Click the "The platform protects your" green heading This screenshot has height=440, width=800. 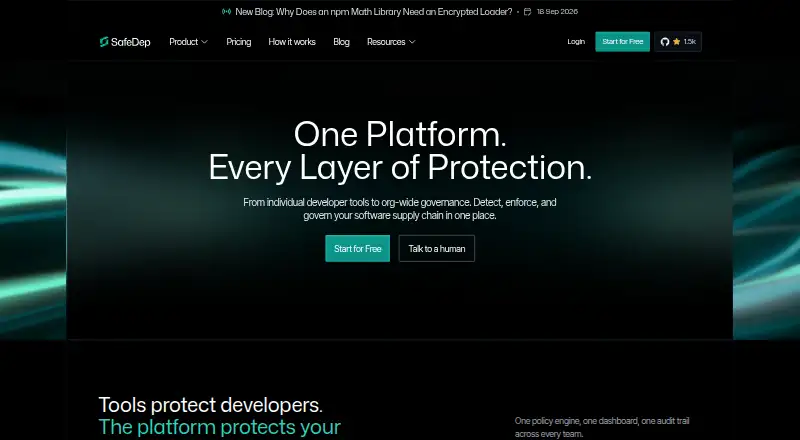[x=219, y=427]
